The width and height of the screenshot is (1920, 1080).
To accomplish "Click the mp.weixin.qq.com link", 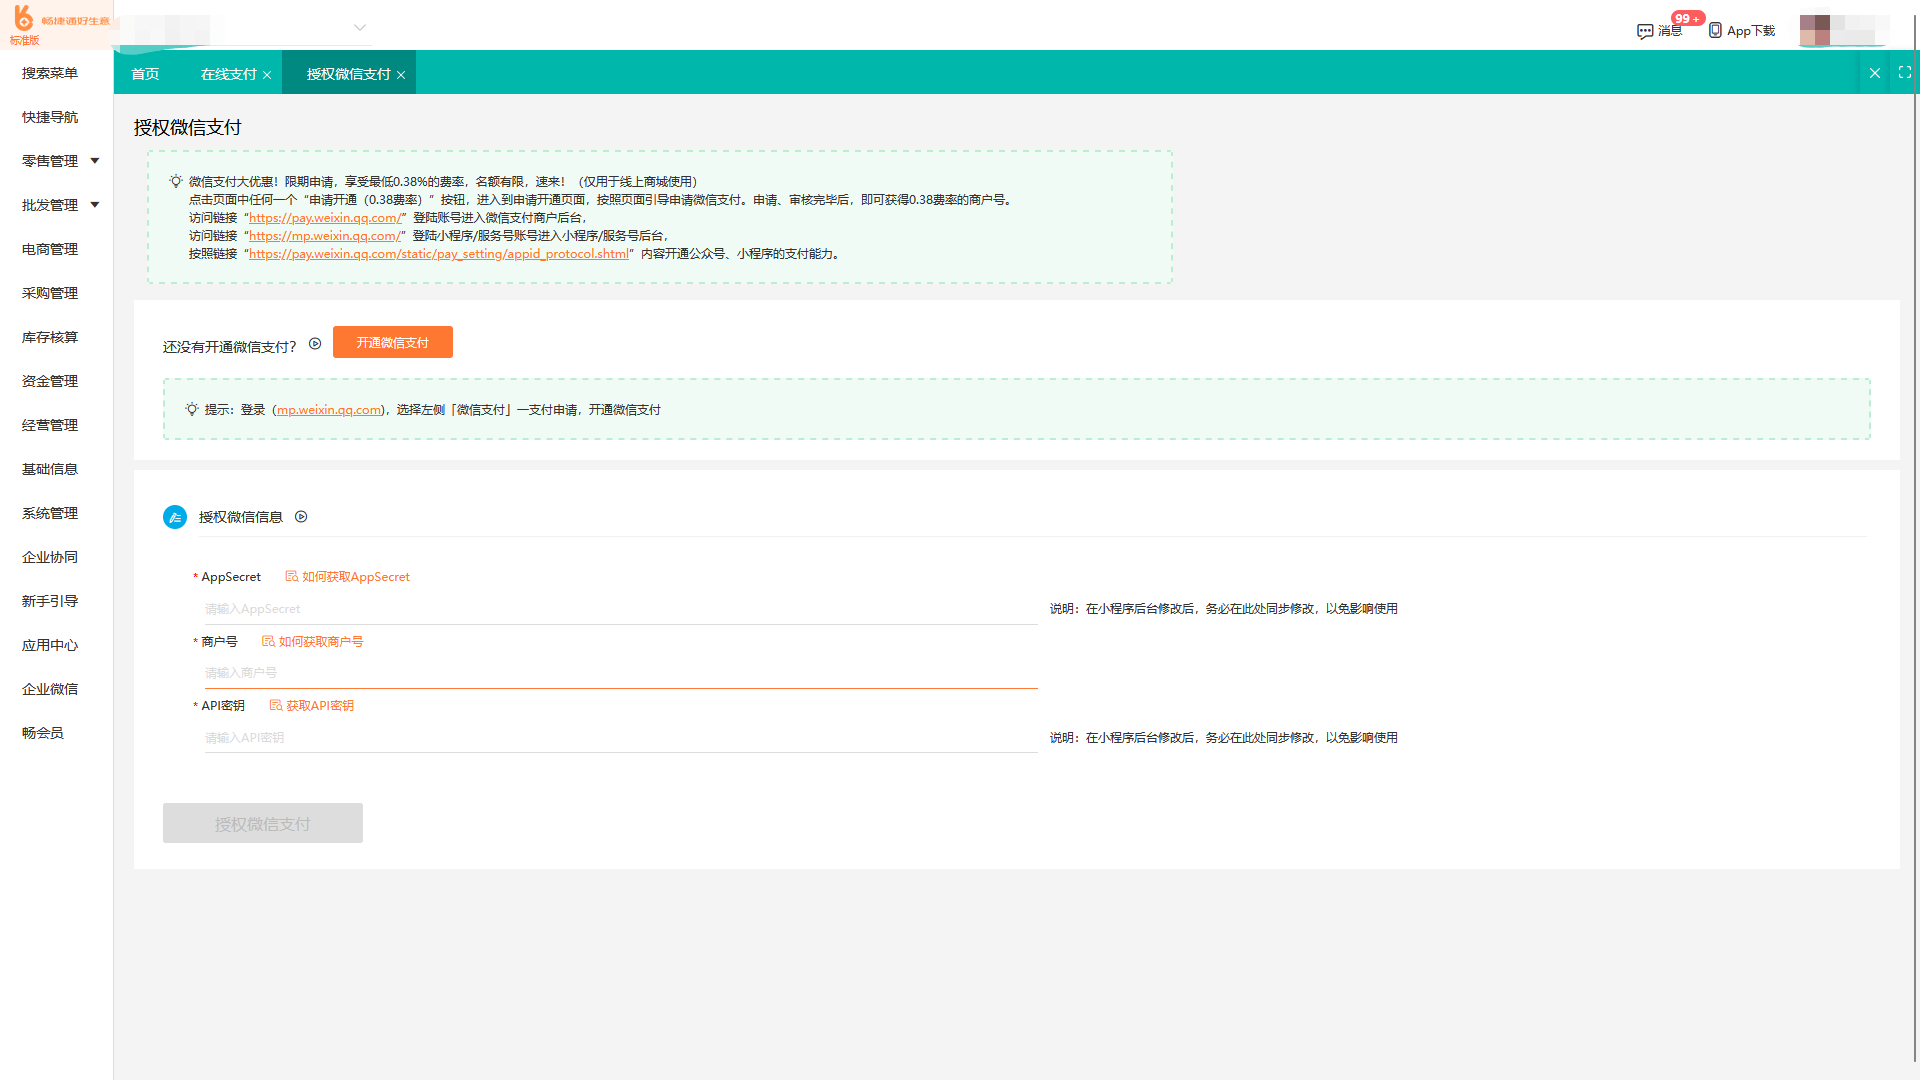I will tap(328, 409).
